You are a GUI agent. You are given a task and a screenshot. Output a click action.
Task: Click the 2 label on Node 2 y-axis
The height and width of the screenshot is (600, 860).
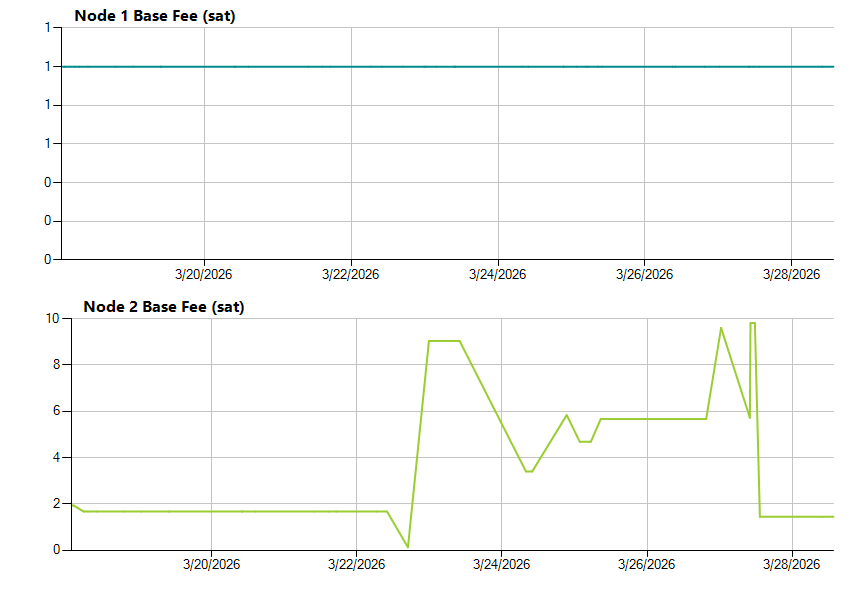point(56,504)
